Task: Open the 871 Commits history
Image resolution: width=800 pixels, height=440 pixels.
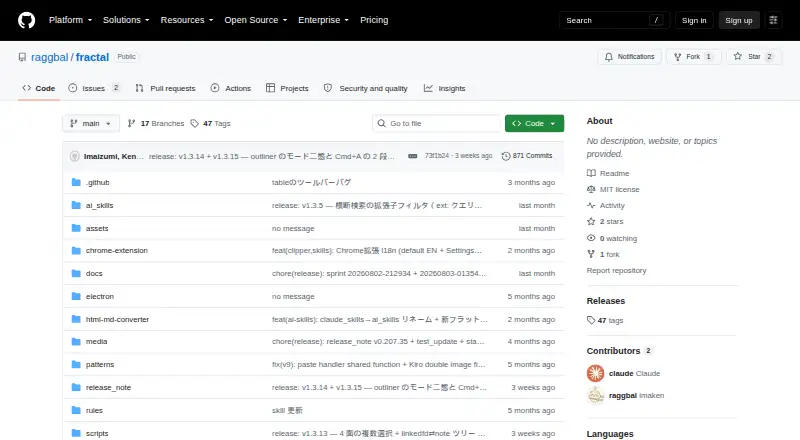Action: pos(527,156)
